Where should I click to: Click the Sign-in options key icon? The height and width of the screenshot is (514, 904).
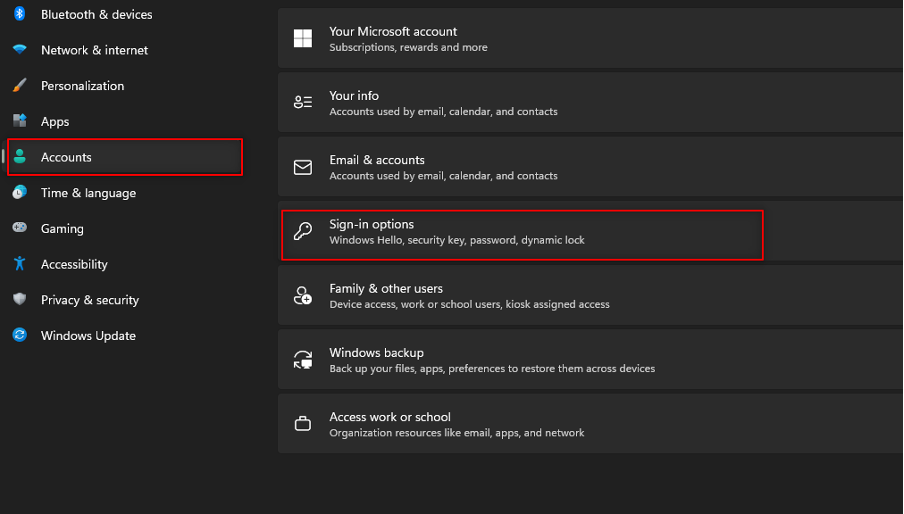[x=303, y=231]
